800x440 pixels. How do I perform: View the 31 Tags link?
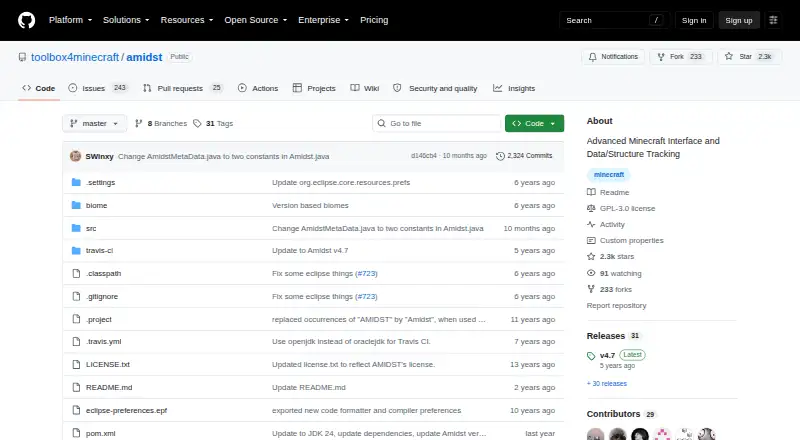point(213,124)
